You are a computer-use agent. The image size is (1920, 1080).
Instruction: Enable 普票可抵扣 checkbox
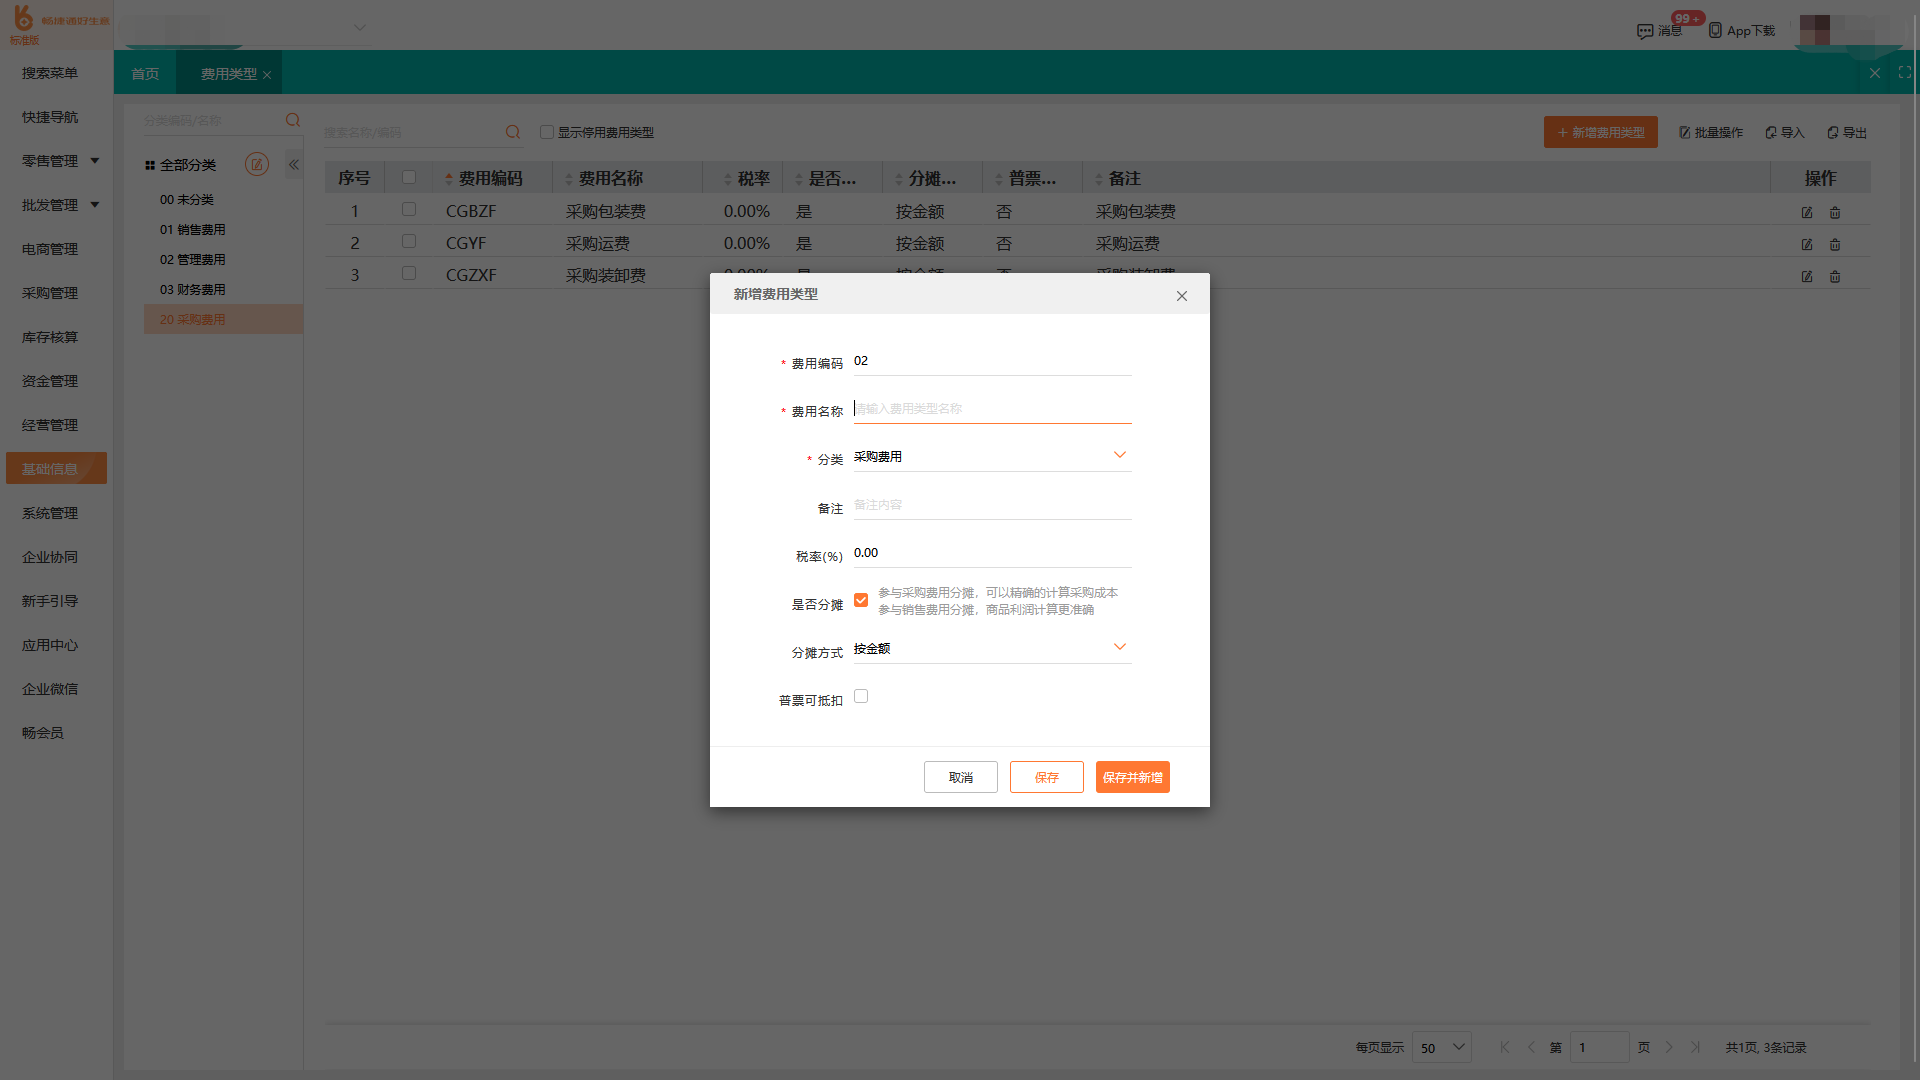click(x=861, y=695)
